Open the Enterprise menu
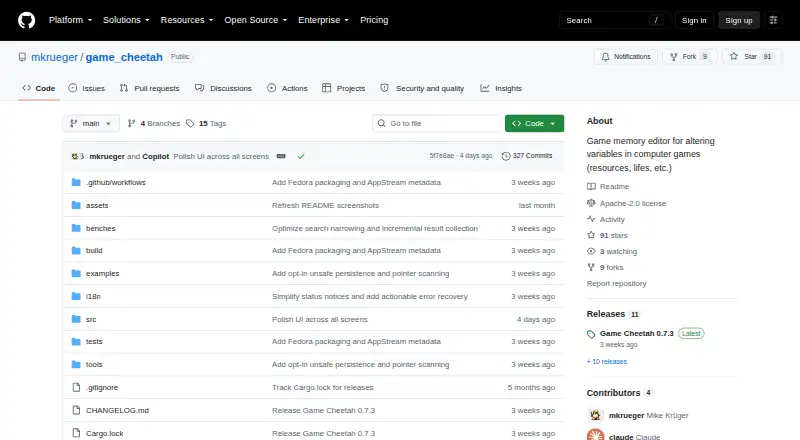 323,20
